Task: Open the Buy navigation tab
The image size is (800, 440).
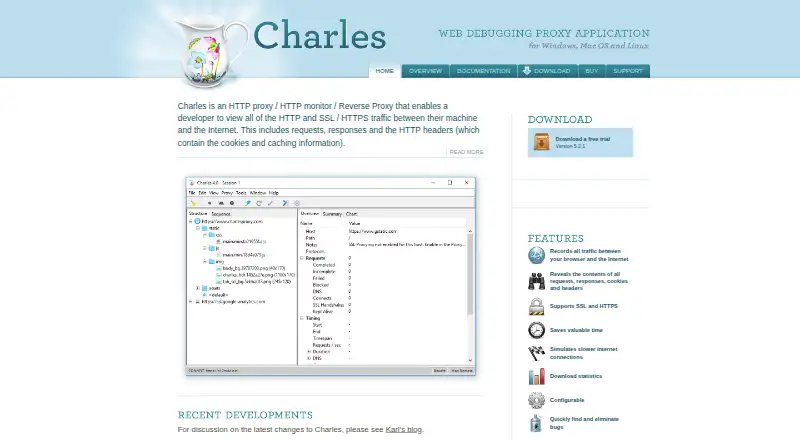Action: (x=592, y=71)
